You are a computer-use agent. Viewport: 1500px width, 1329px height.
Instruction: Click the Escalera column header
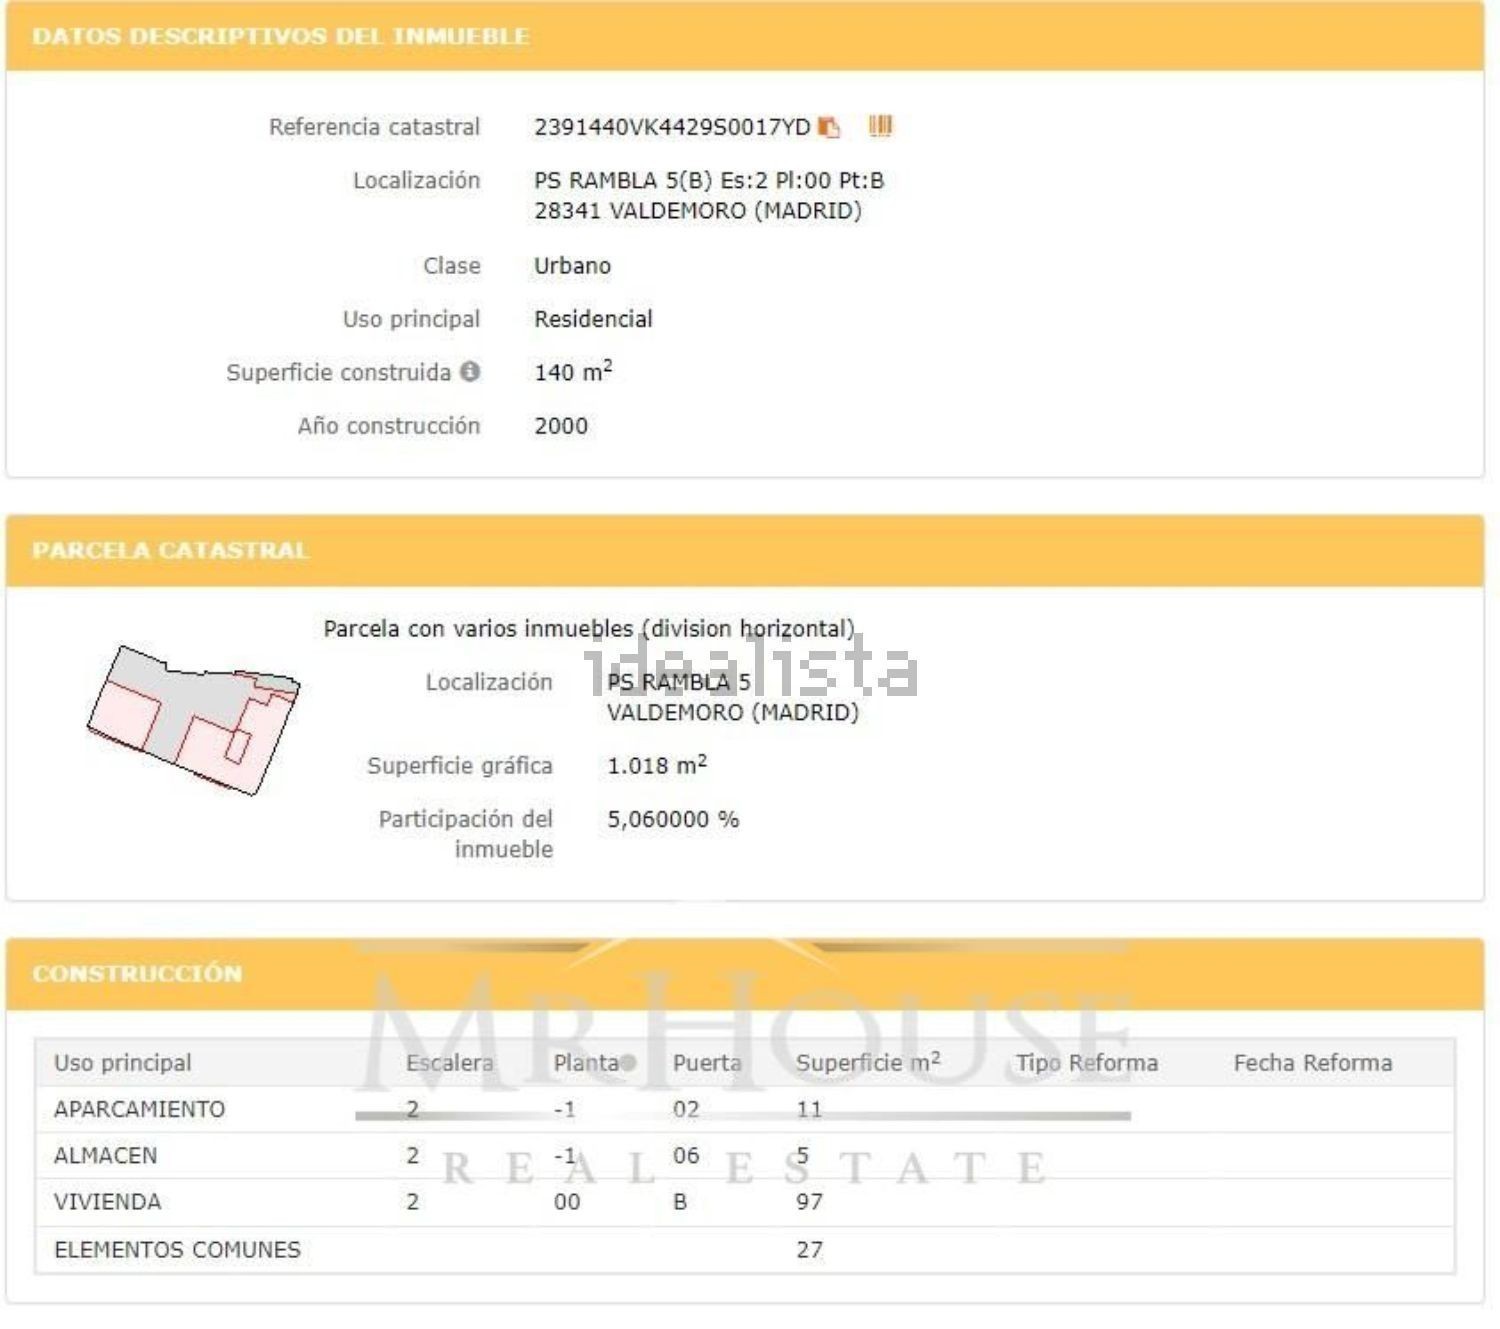(449, 1063)
